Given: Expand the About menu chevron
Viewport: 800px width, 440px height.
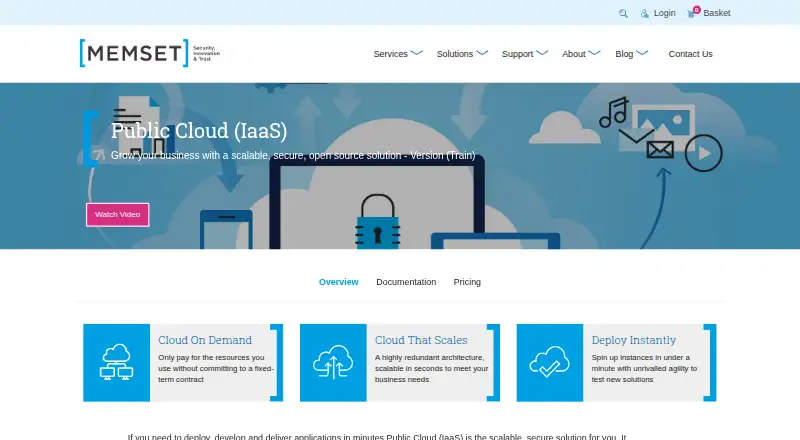Looking at the screenshot, I should (x=594, y=53).
